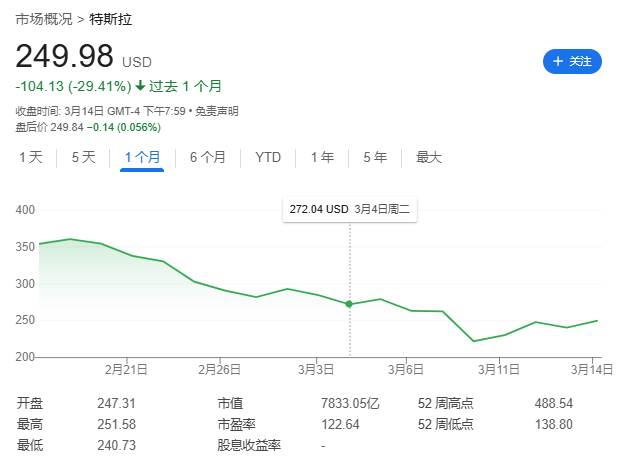Click the plus icon in the 关注 button
Image resolution: width=639 pixels, height=458 pixels.
558,62
